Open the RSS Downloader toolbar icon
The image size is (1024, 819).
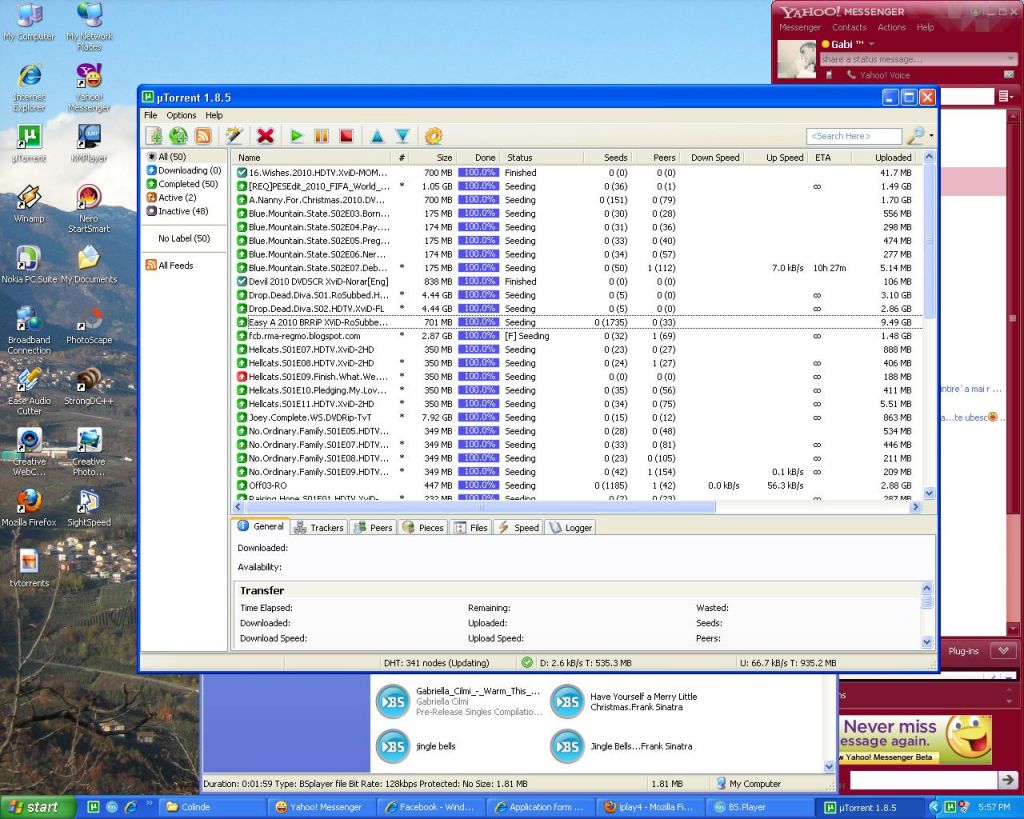[203, 136]
